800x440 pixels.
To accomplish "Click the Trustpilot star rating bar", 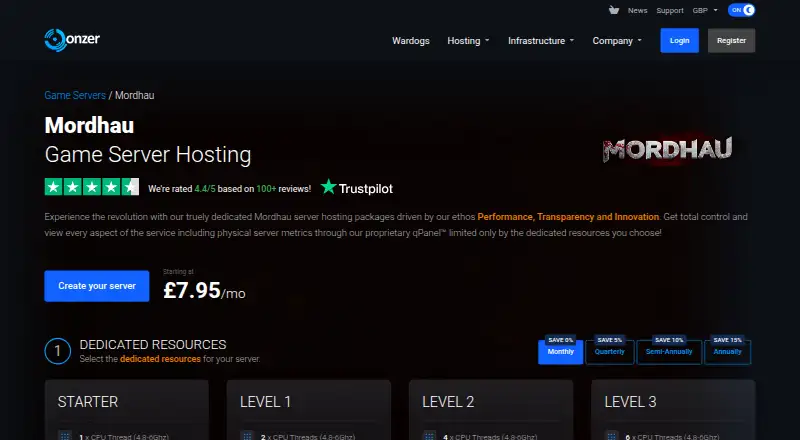I will (x=92, y=187).
